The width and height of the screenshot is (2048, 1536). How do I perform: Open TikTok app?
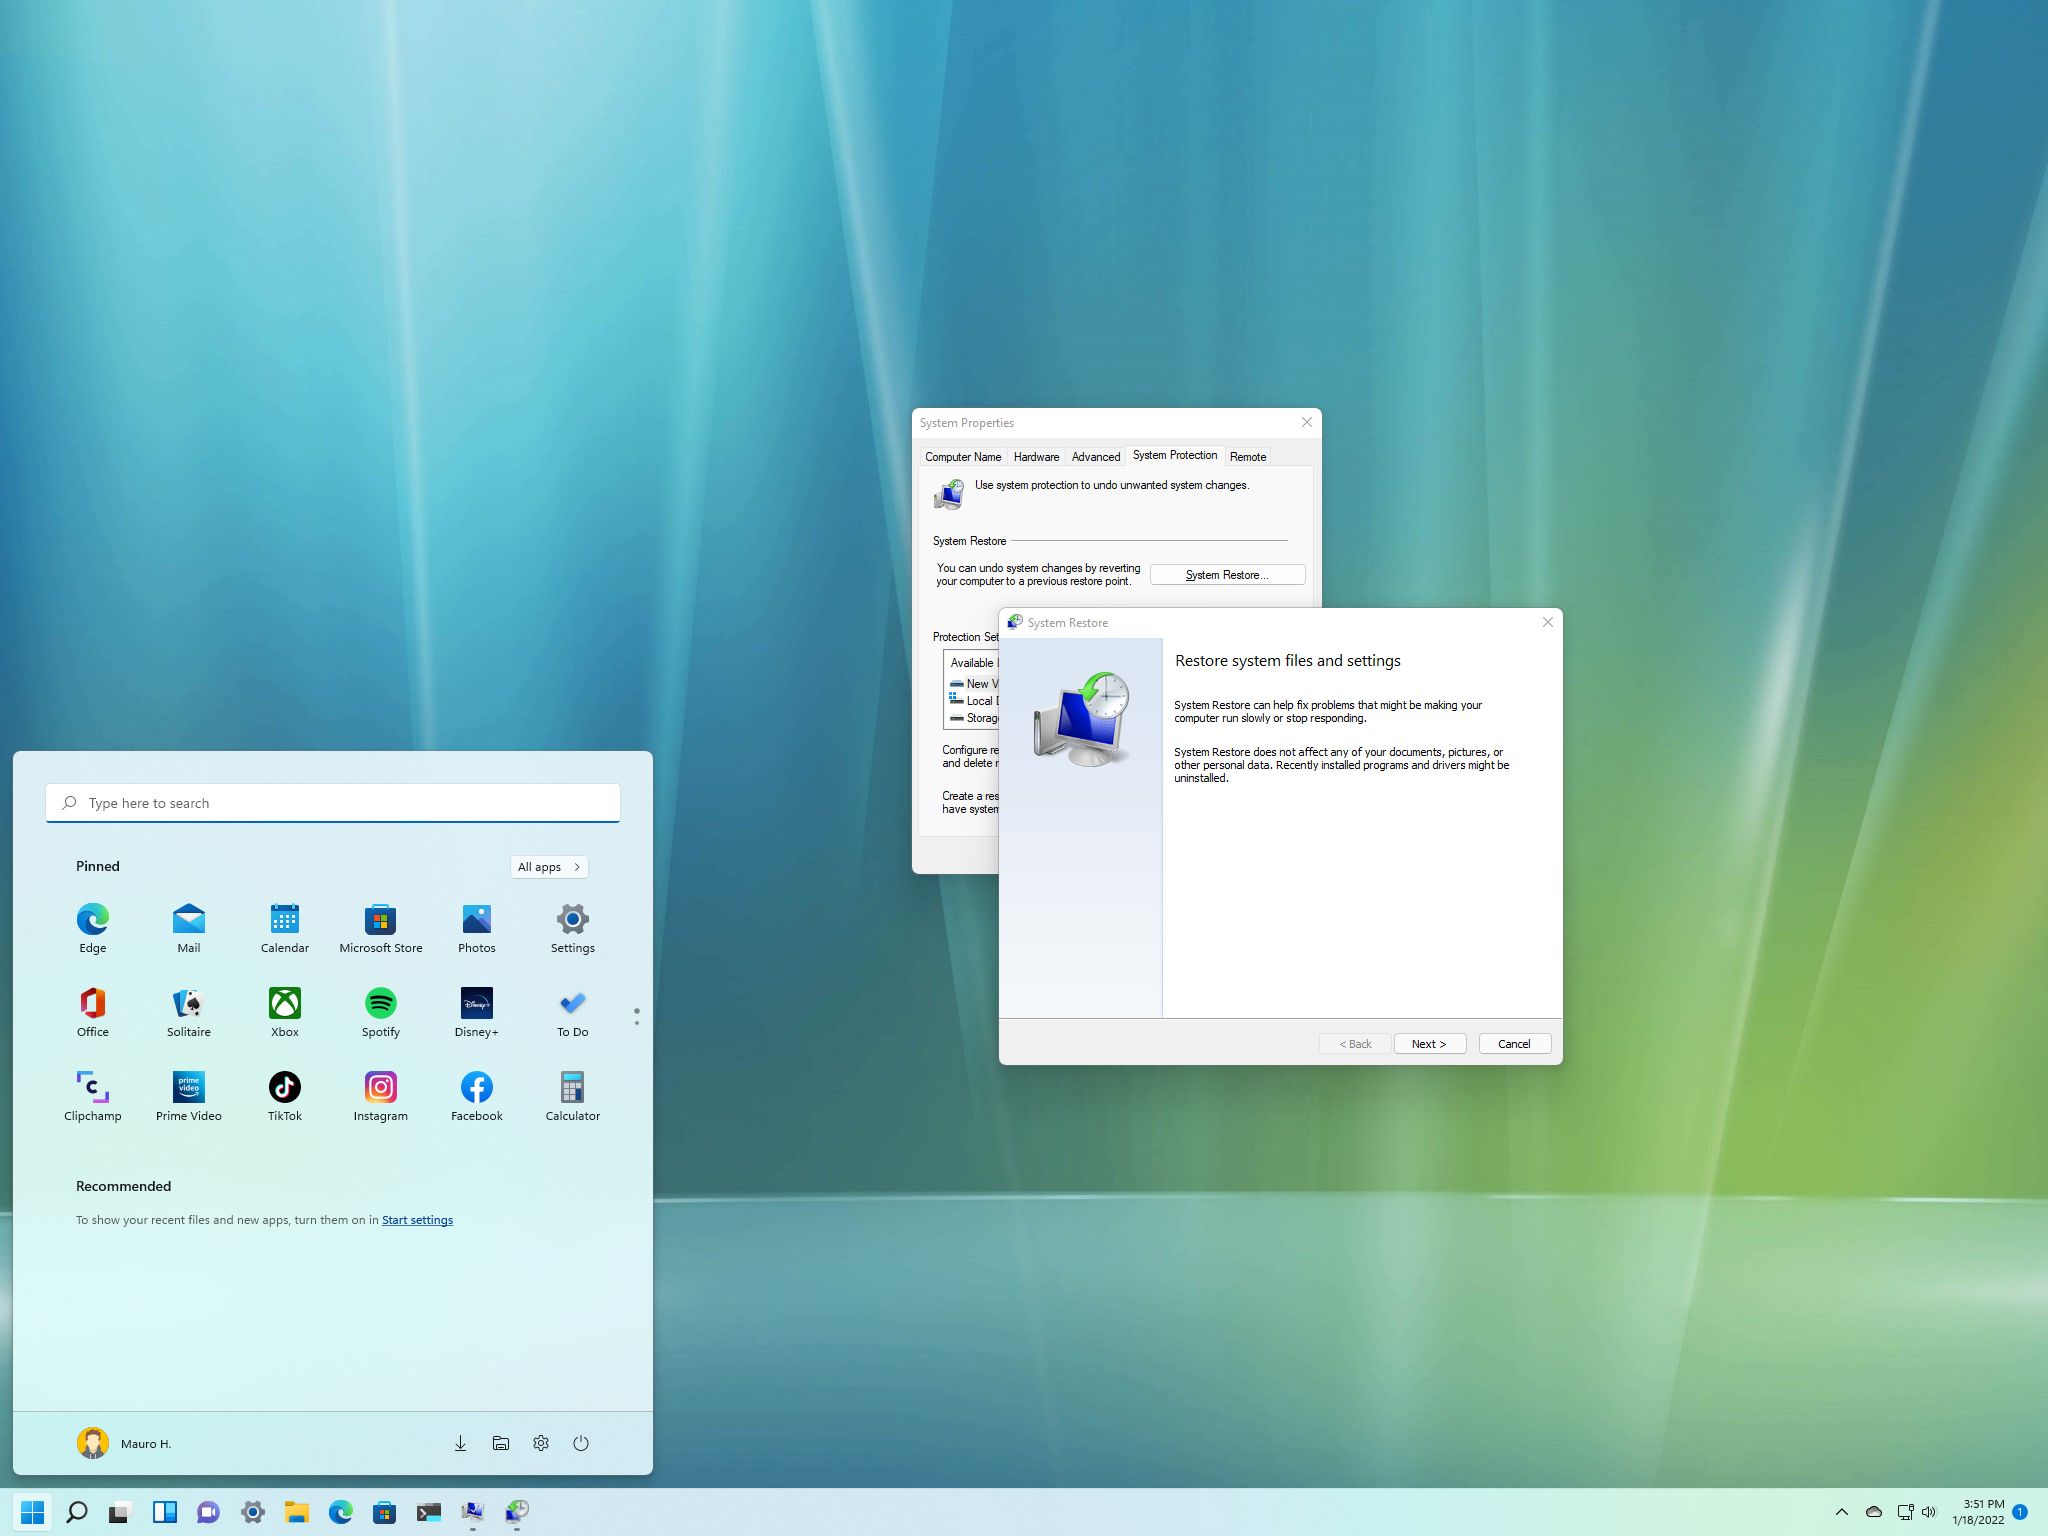[284, 1086]
